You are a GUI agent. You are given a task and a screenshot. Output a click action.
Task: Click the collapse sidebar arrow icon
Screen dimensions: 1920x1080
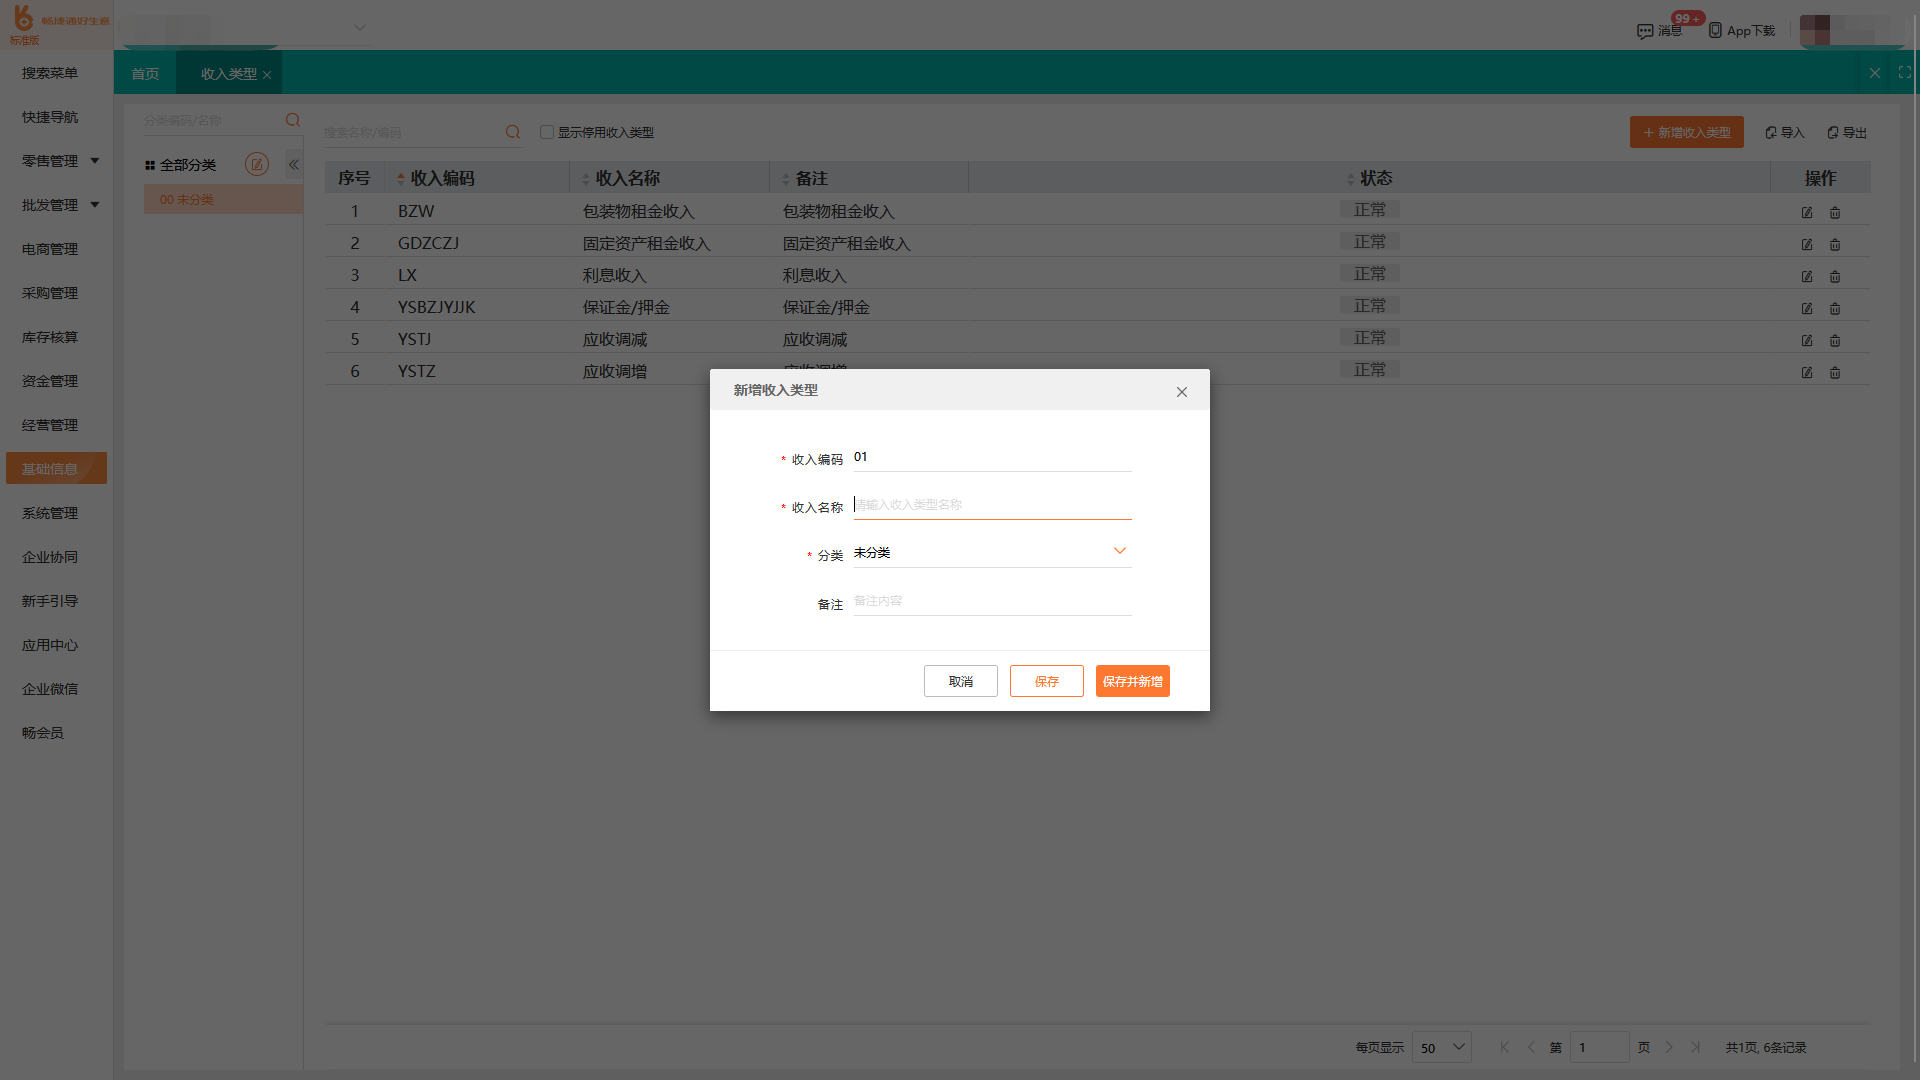pyautogui.click(x=293, y=165)
